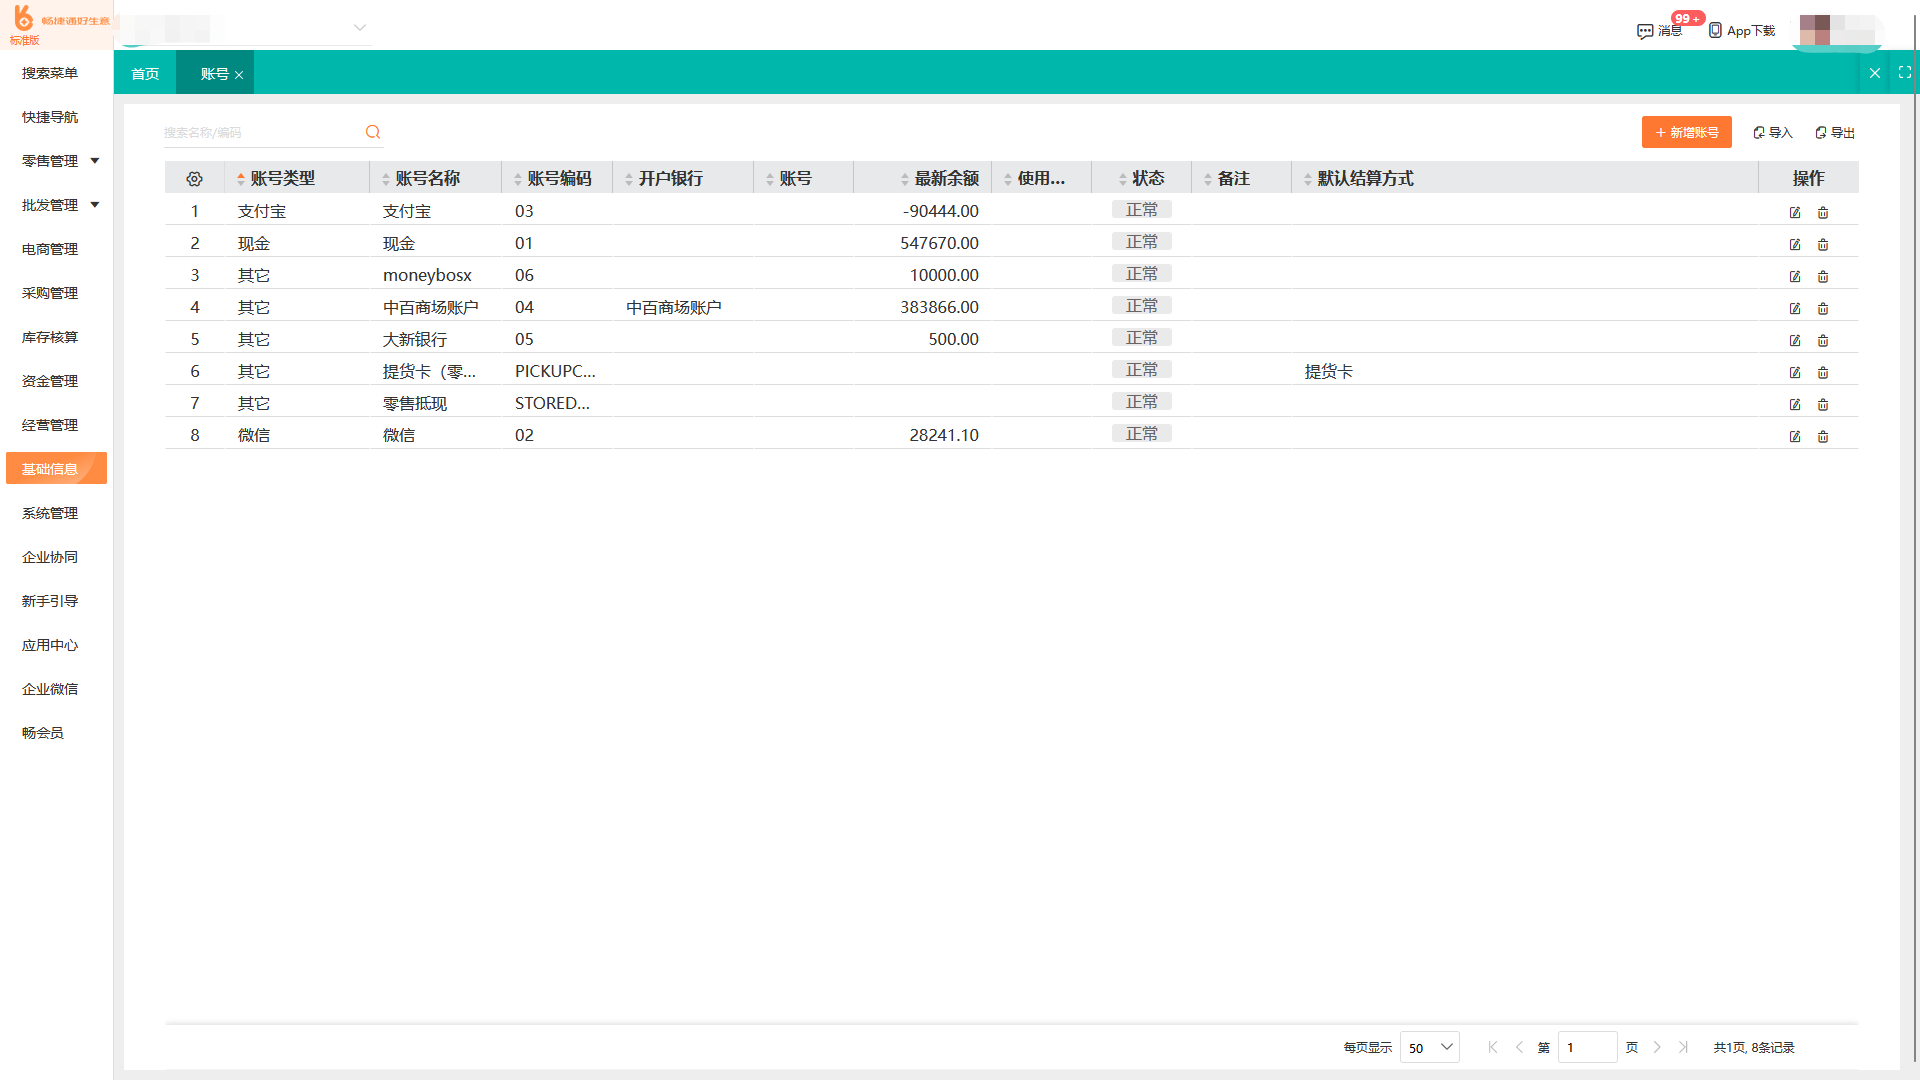Click the delete icon for 中百商场账户 account
Image resolution: width=1920 pixels, height=1080 pixels.
pyautogui.click(x=1824, y=306)
